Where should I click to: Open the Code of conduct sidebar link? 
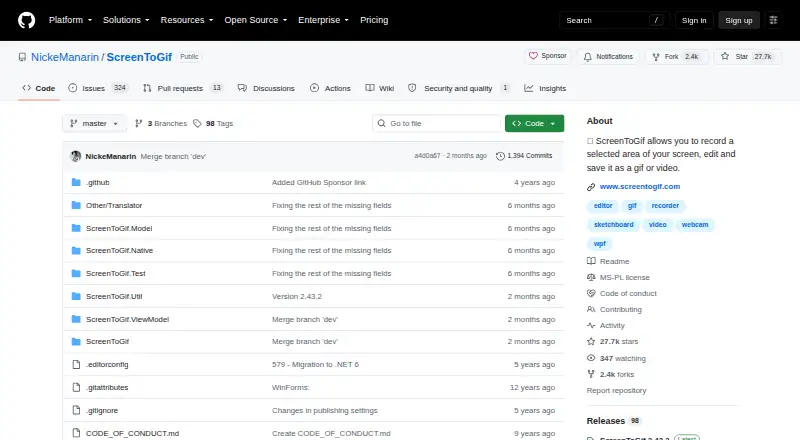point(628,294)
